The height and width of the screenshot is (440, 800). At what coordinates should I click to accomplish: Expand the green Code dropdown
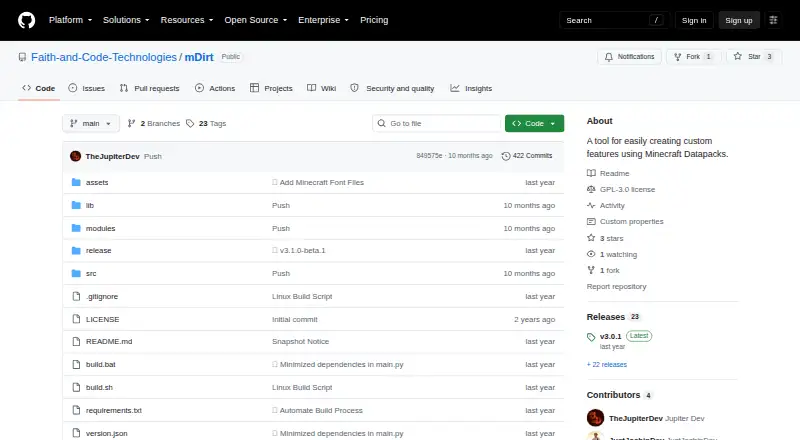point(534,124)
